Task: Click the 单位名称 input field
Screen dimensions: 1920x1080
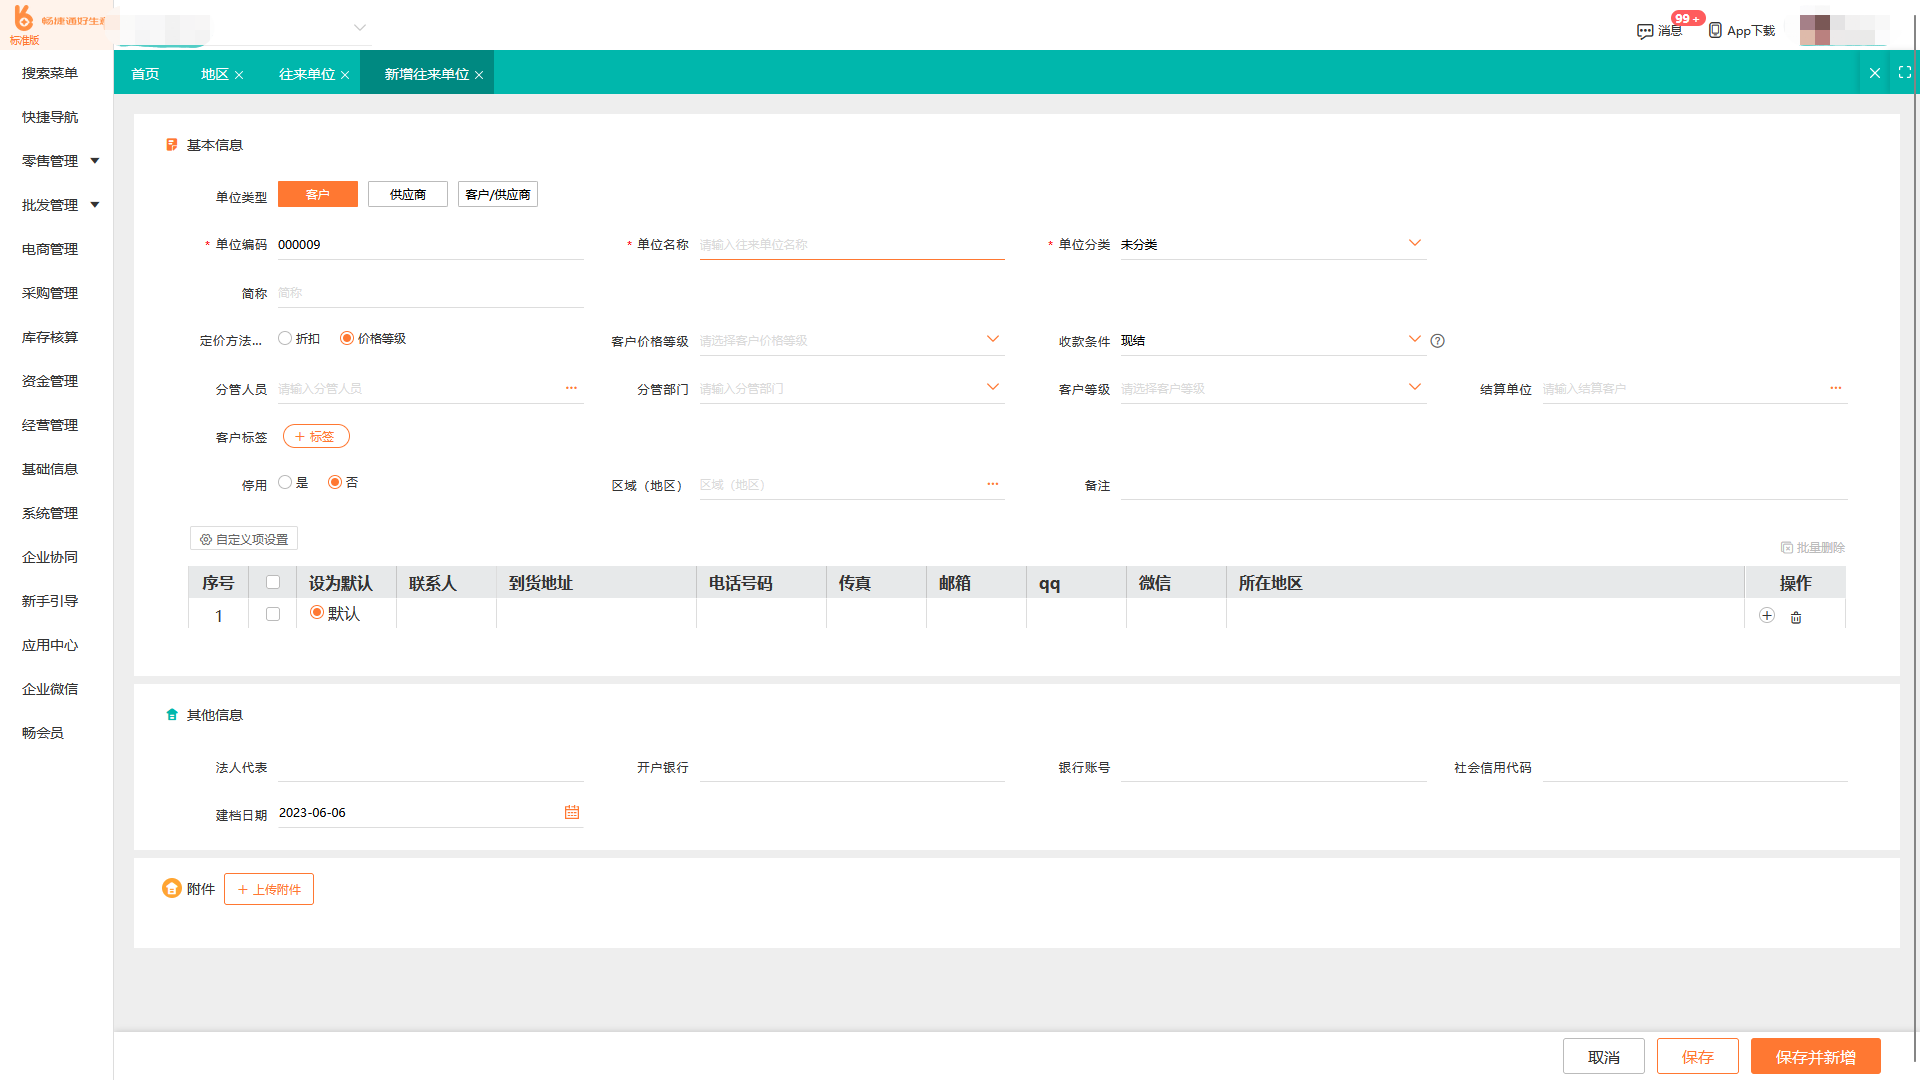Action: pos(849,244)
